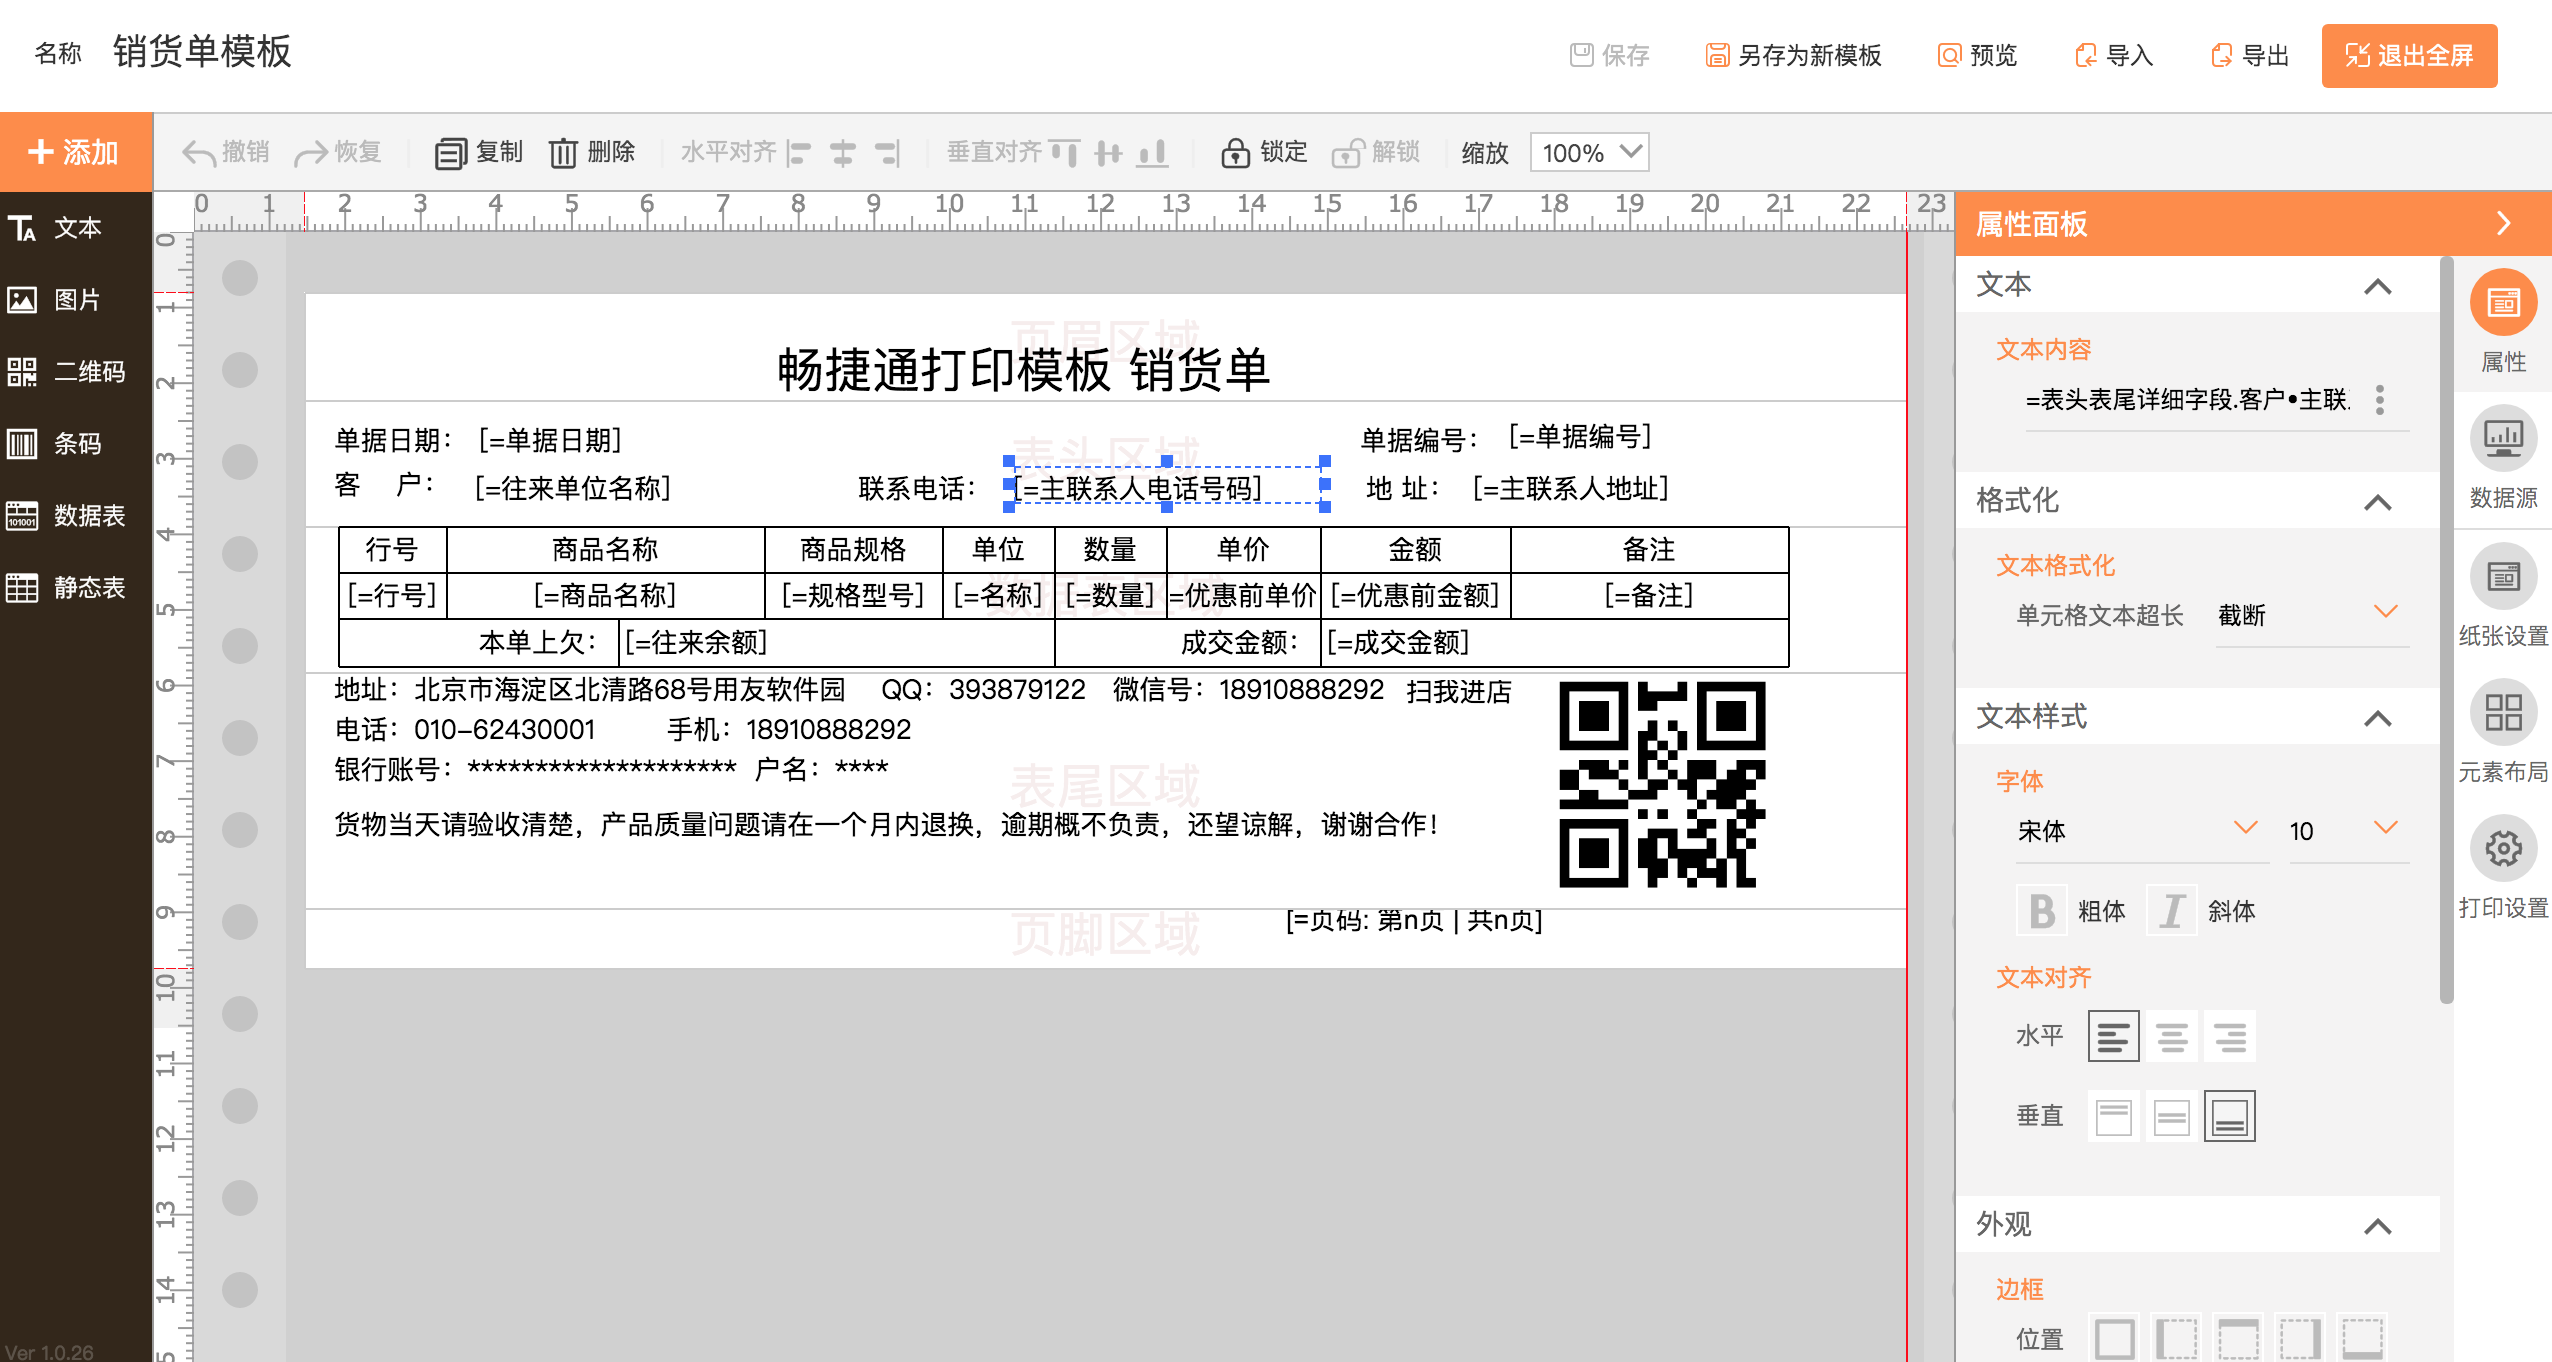Click the 粗体 bold formatting icon
The height and width of the screenshot is (1362, 2552).
tap(2039, 910)
